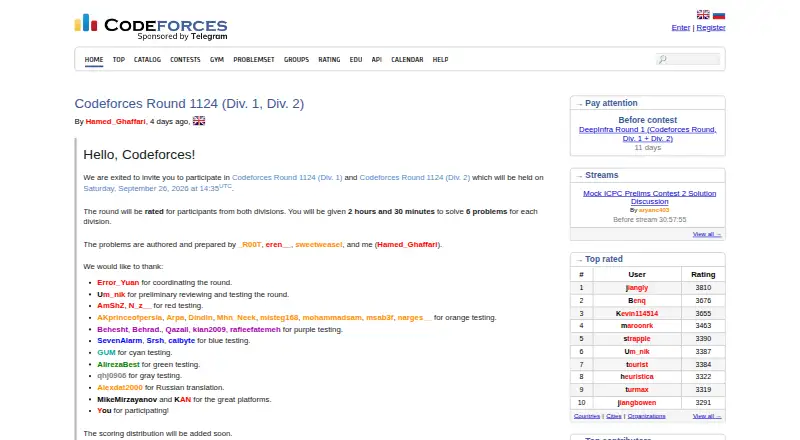This screenshot has height=440, width=800.
Task: Open maroonrk top rated profile
Action: 637,326
